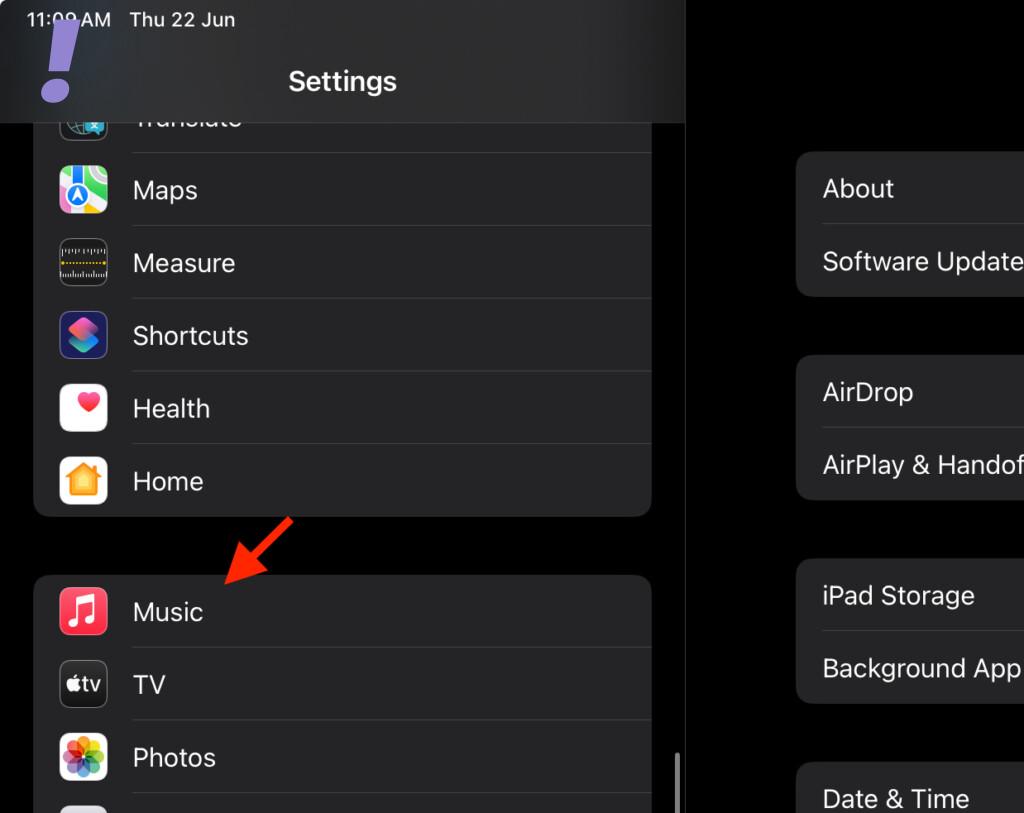The image size is (1024, 813).
Task: Open the Music settings row
Action: coord(342,611)
